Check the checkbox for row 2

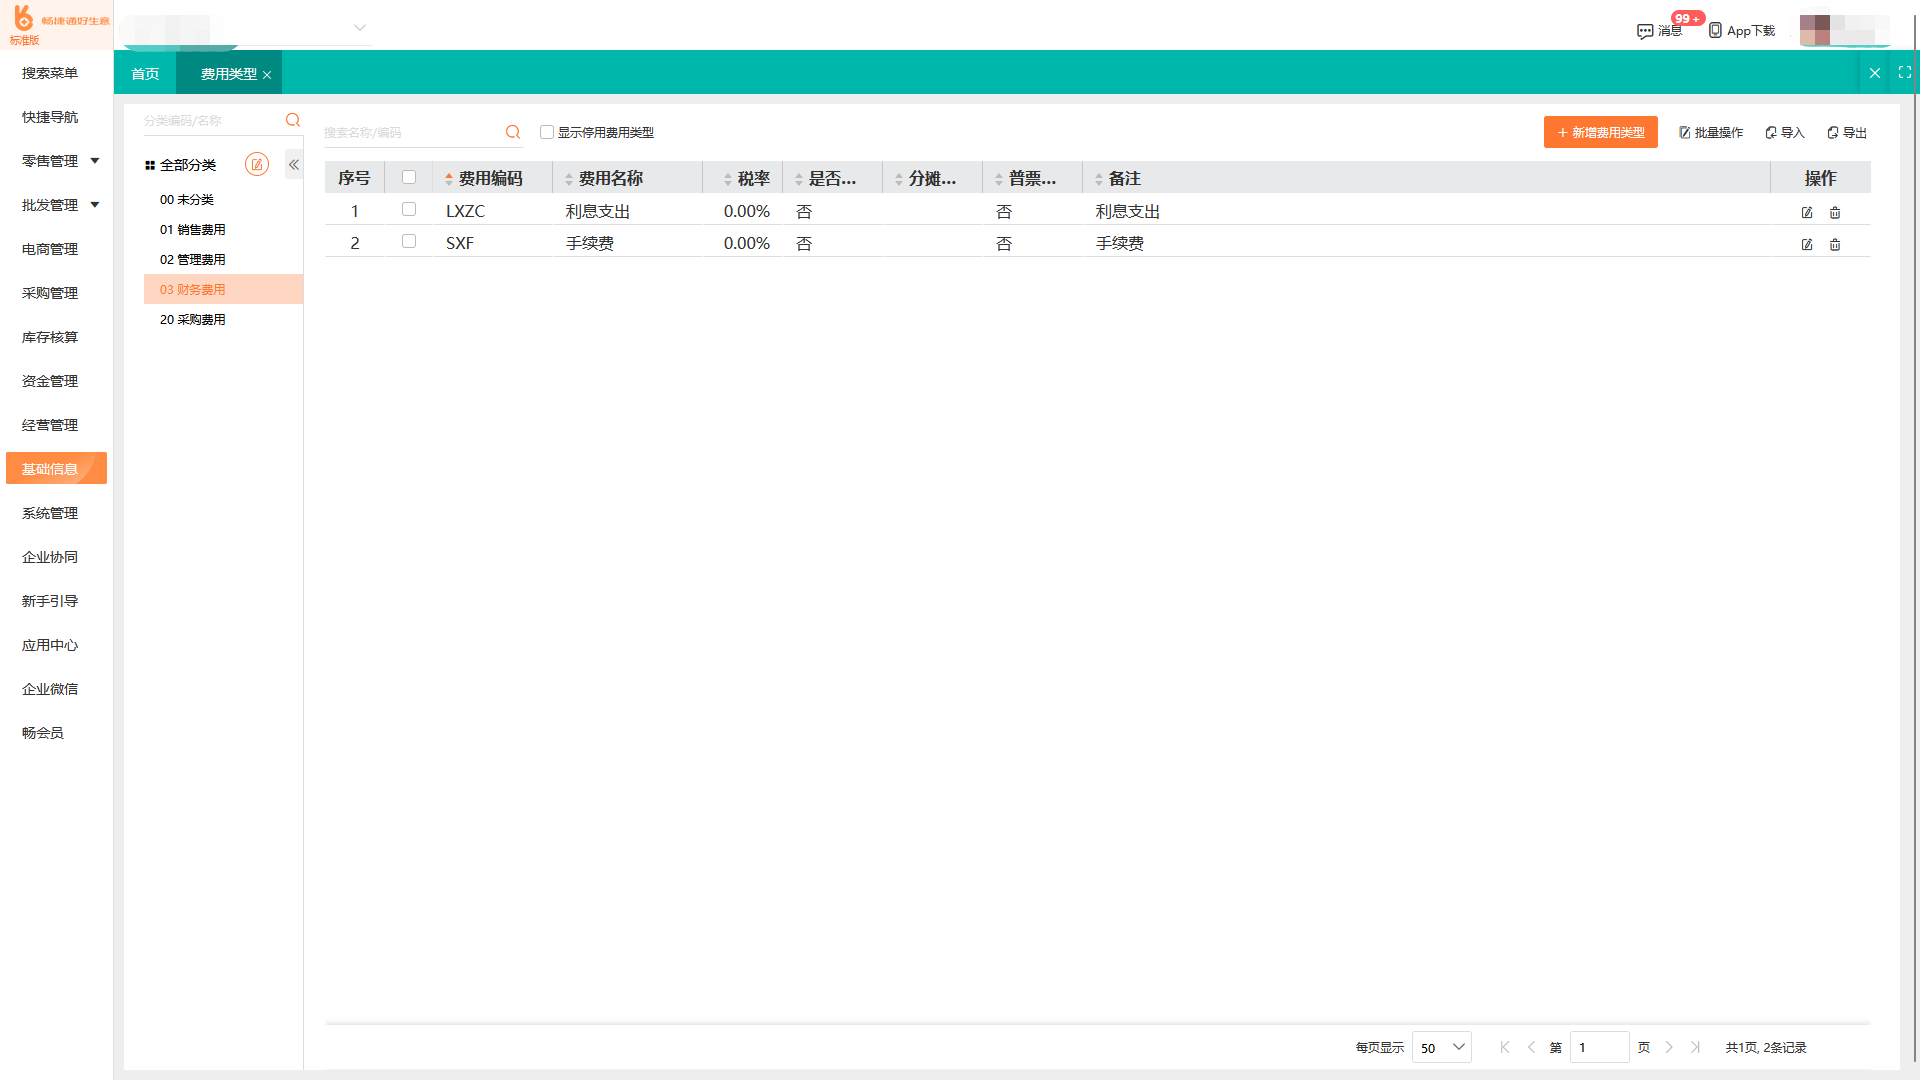tap(409, 243)
